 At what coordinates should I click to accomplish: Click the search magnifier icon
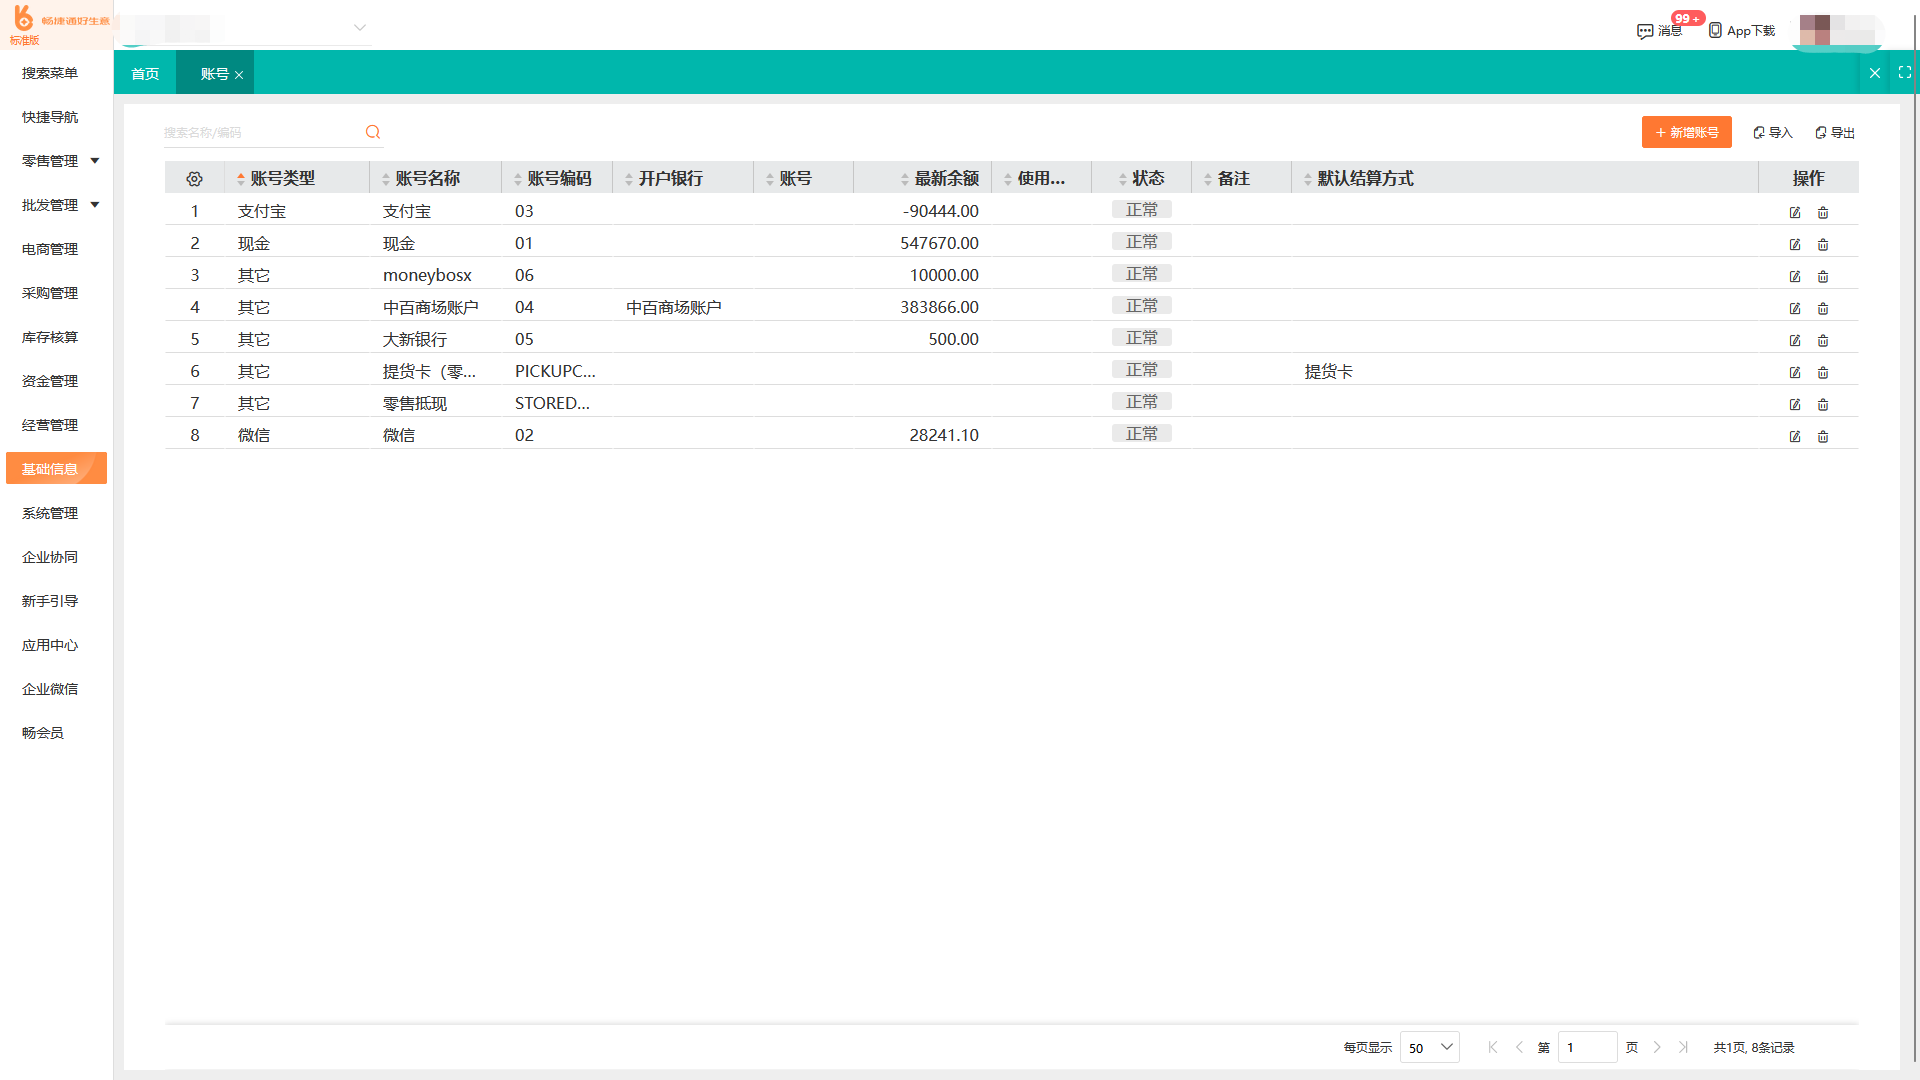pyautogui.click(x=375, y=132)
